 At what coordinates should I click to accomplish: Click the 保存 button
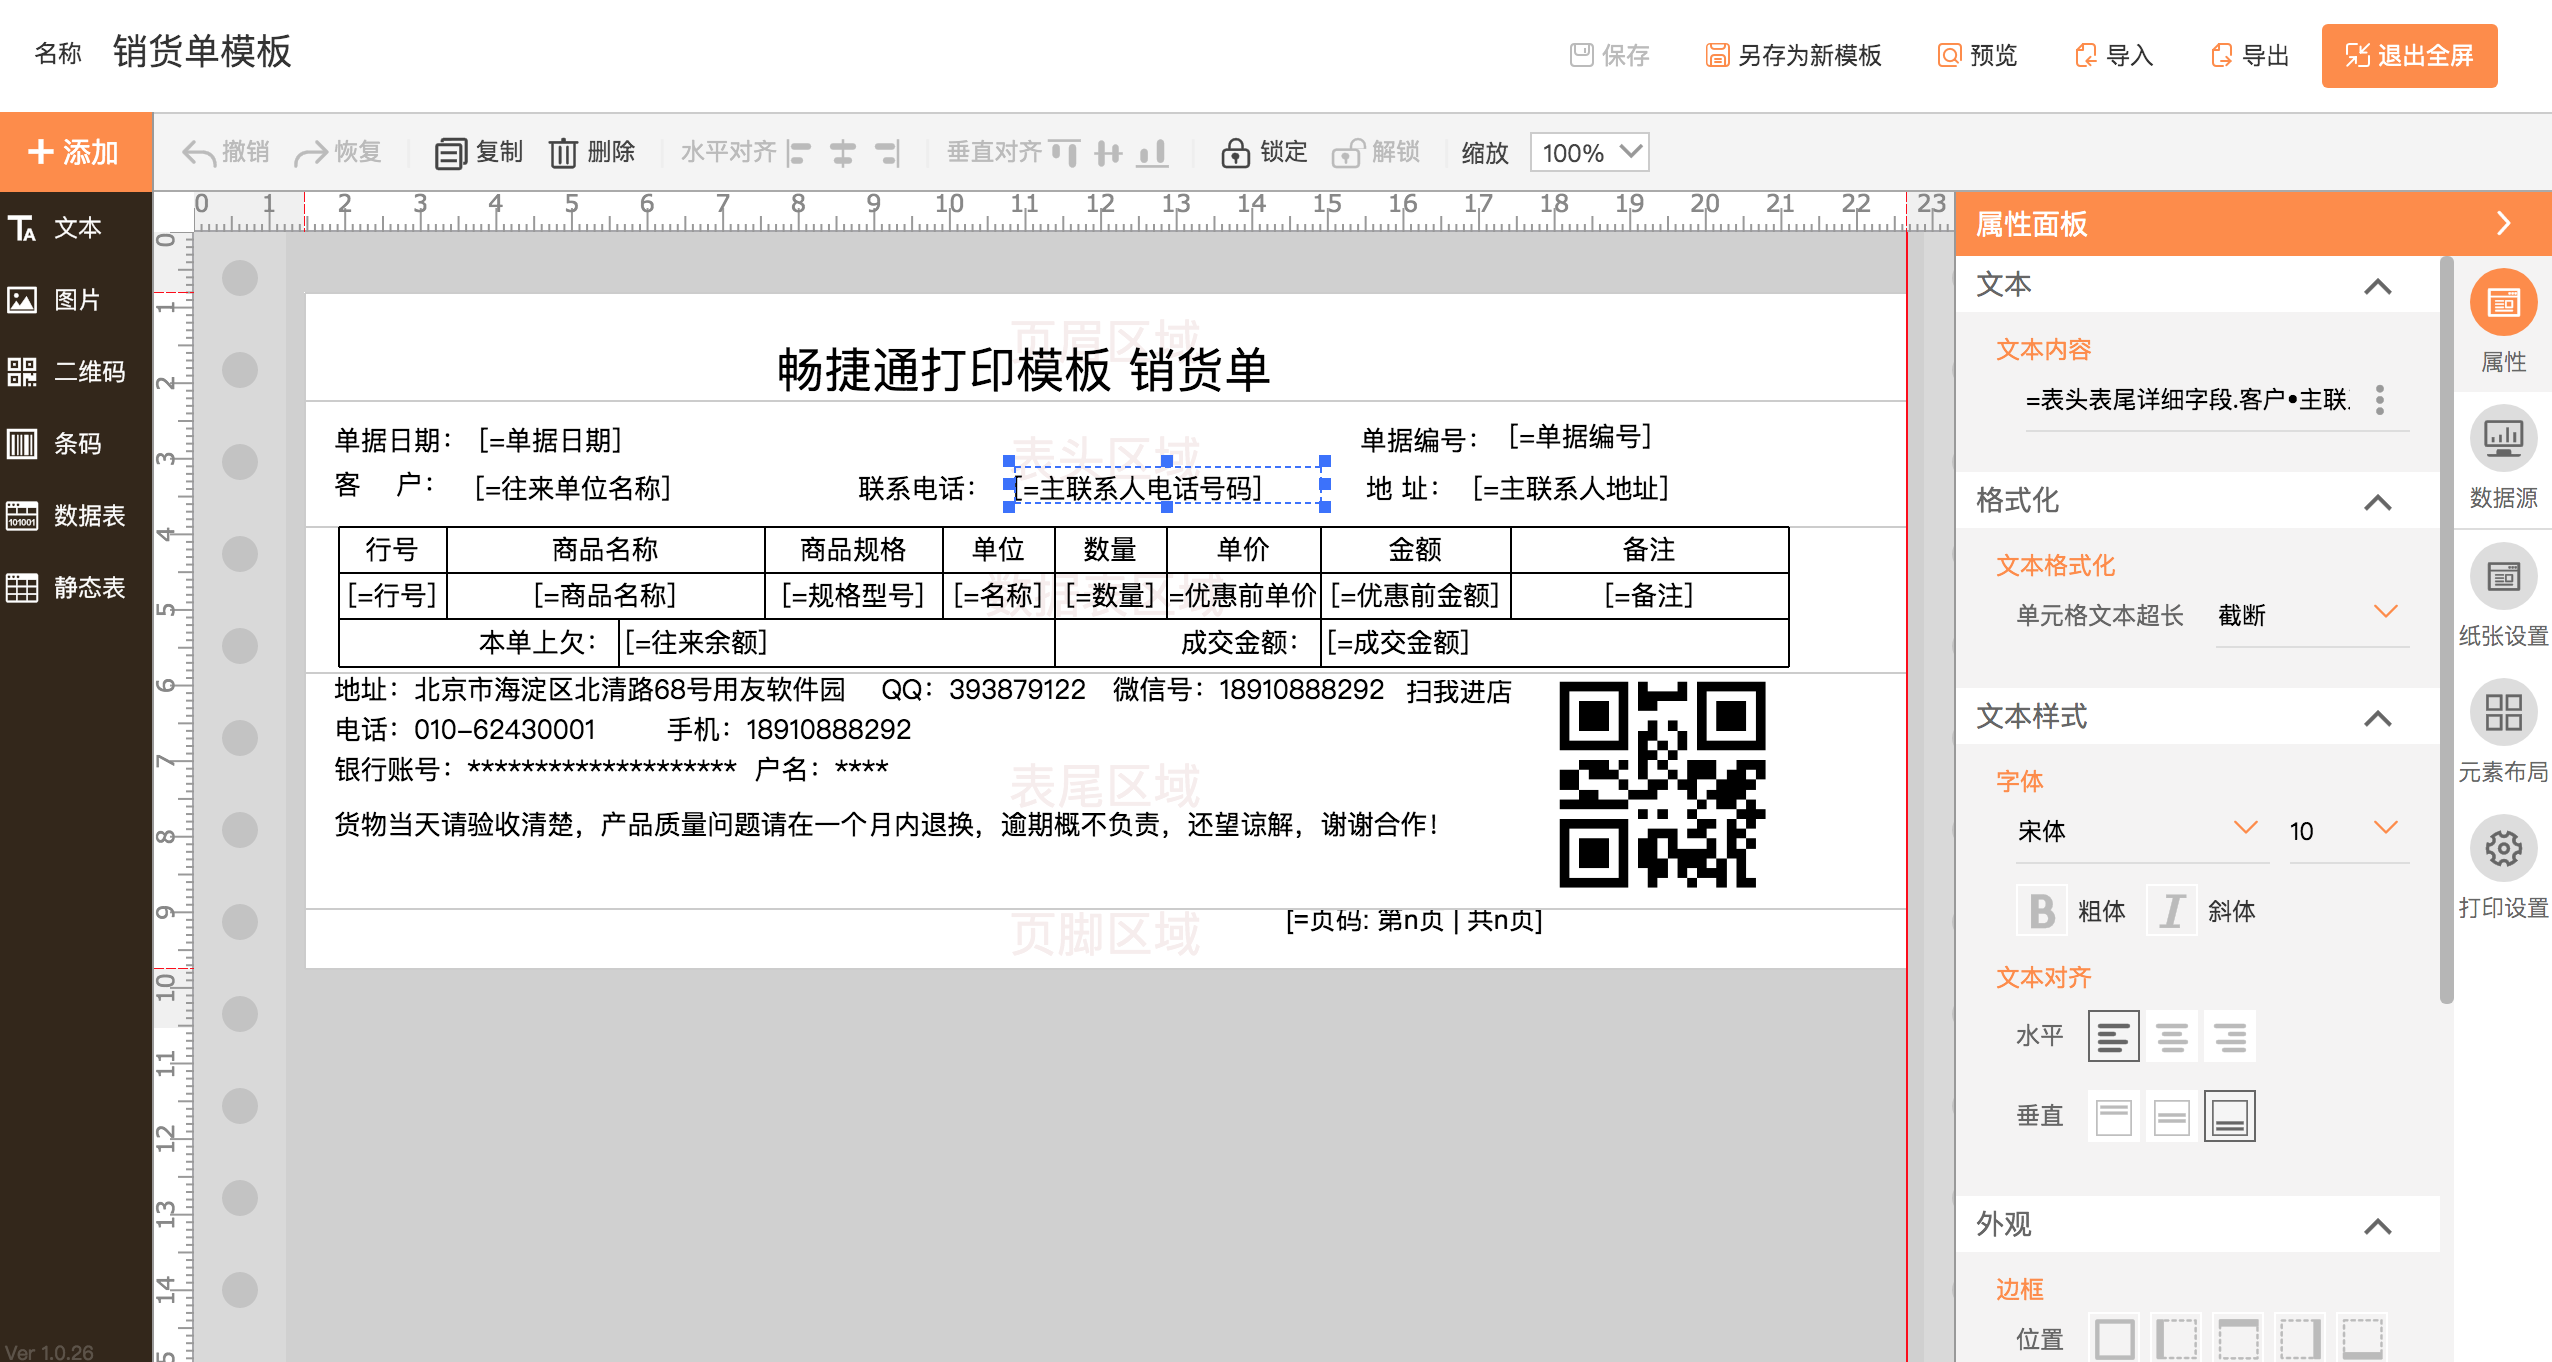pyautogui.click(x=1612, y=54)
